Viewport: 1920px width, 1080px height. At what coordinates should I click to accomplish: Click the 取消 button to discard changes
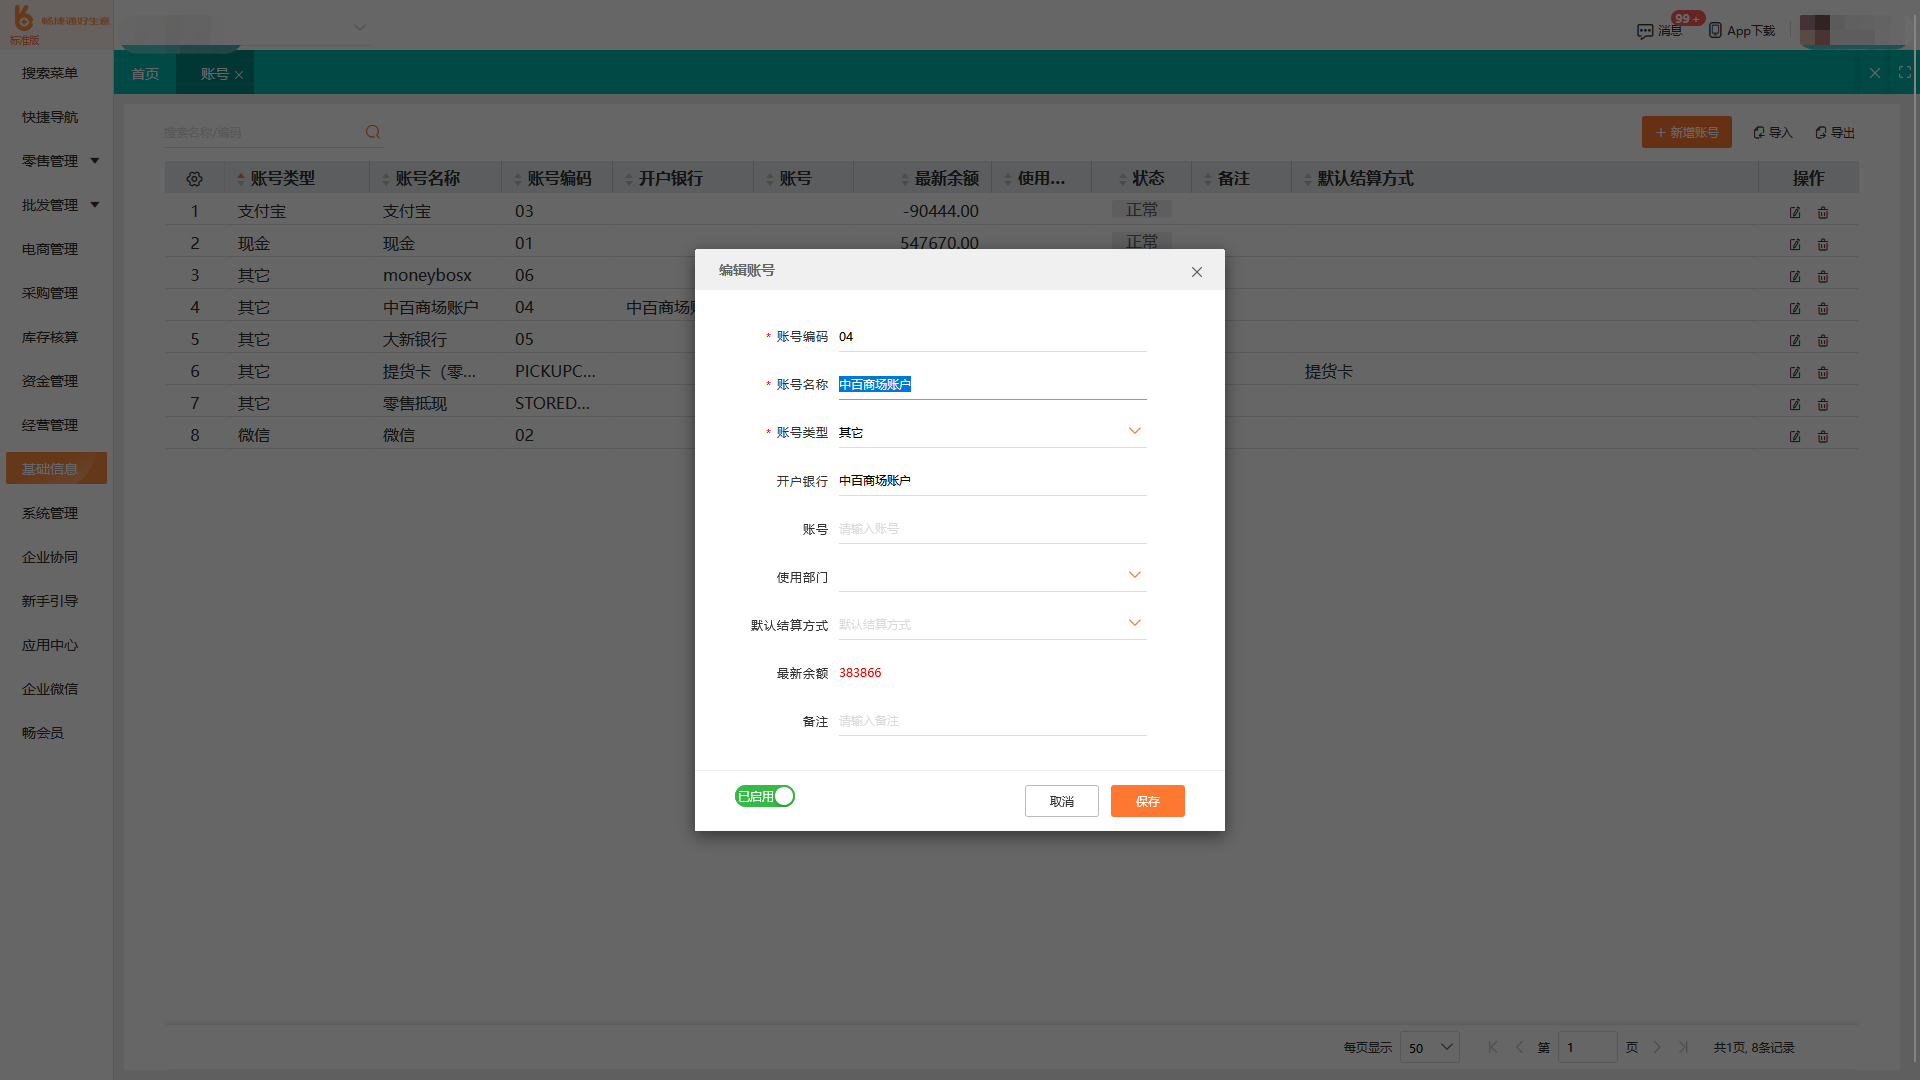[1062, 800]
